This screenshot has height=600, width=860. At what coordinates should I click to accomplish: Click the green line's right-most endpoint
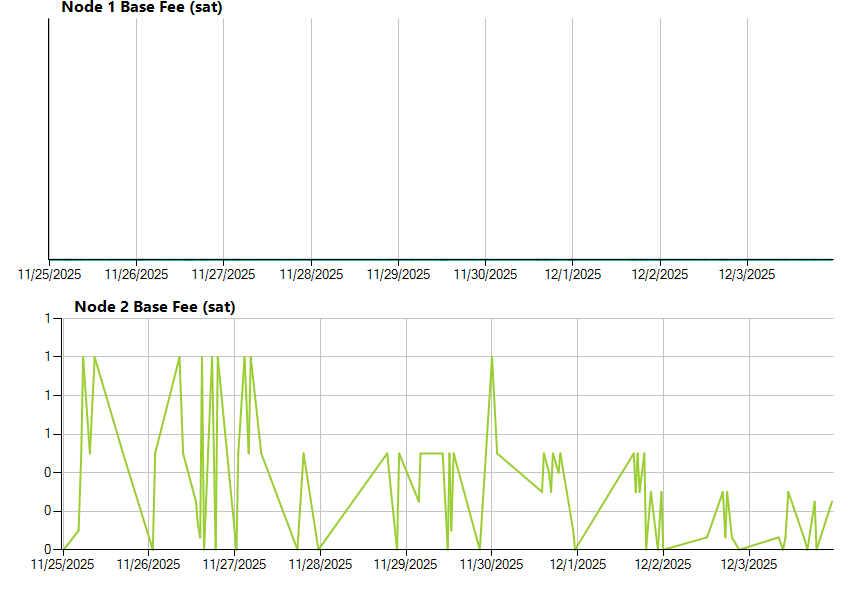pos(832,502)
